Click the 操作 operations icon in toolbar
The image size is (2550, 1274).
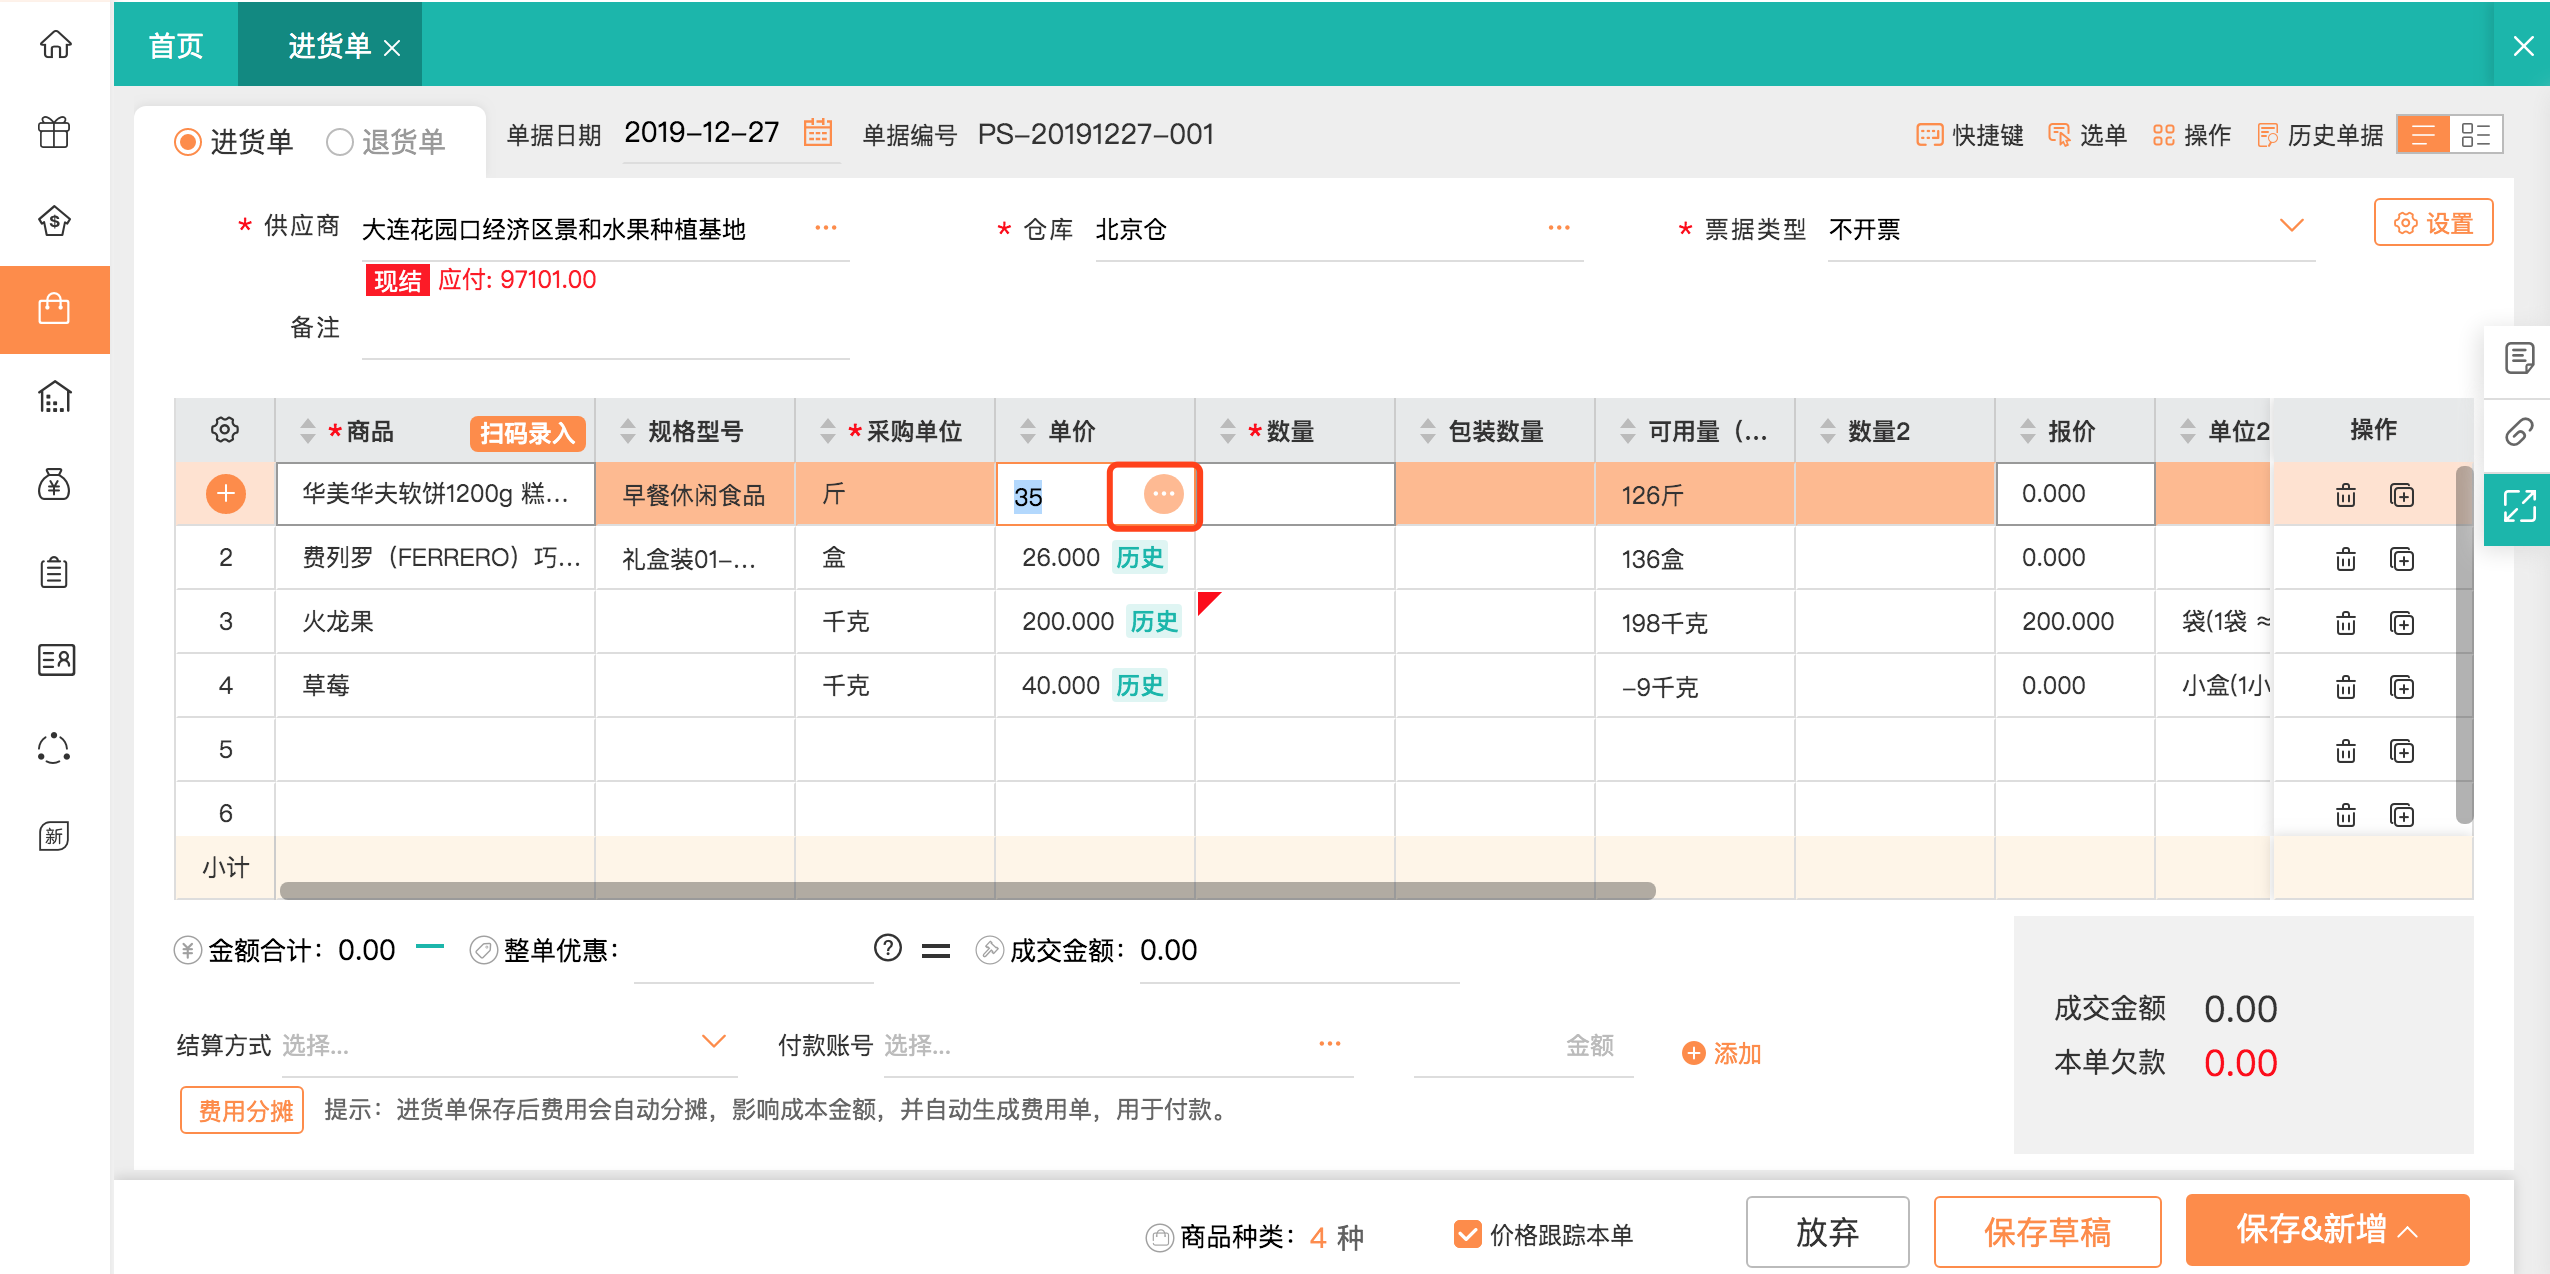[2194, 137]
